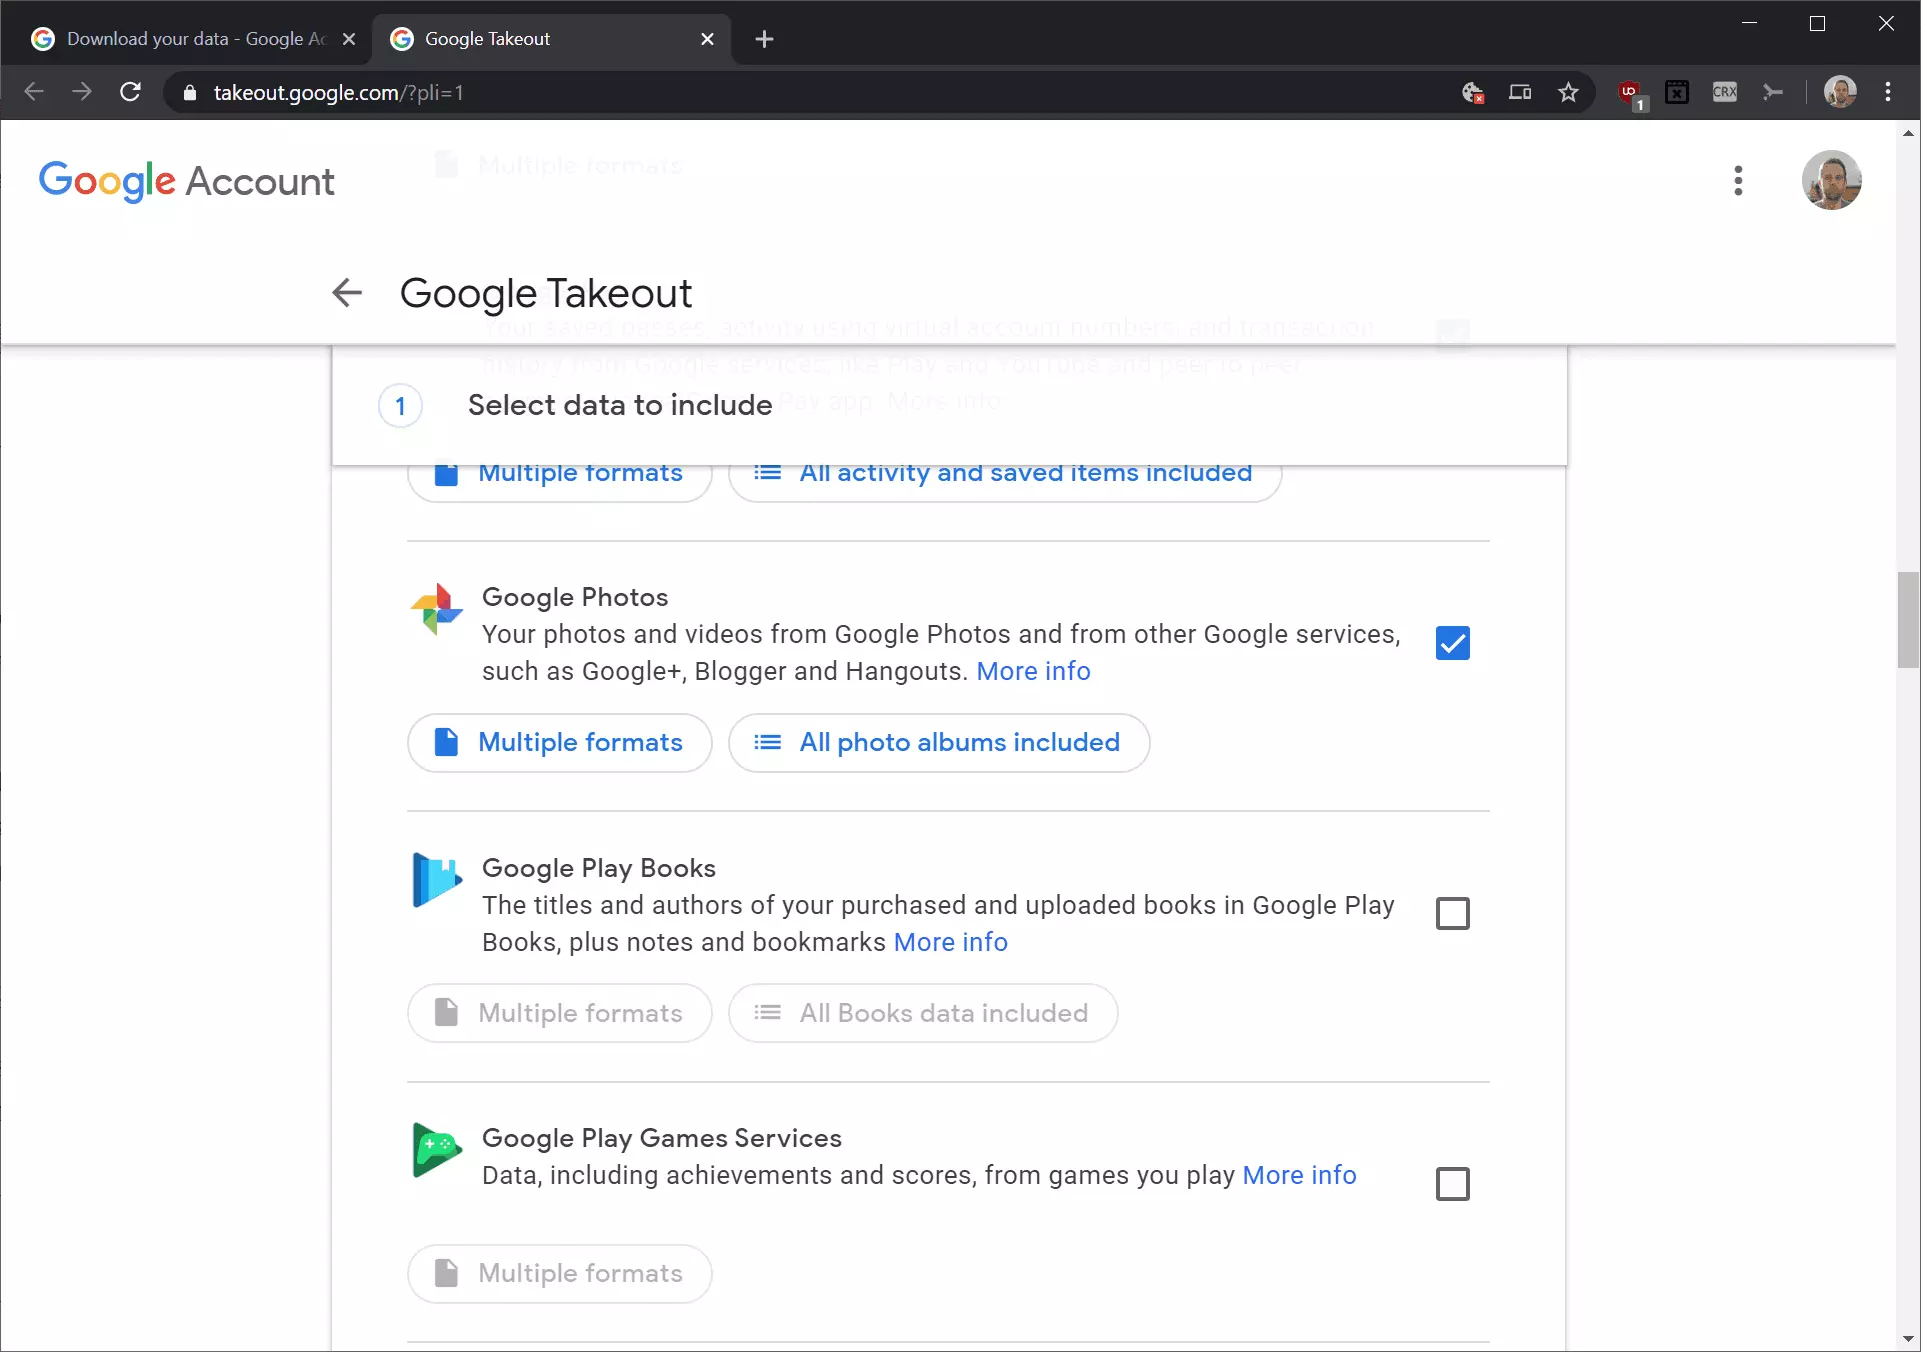This screenshot has height=1352, width=1921.
Task: Click the bookmark/star icon in address bar
Action: 1568,92
